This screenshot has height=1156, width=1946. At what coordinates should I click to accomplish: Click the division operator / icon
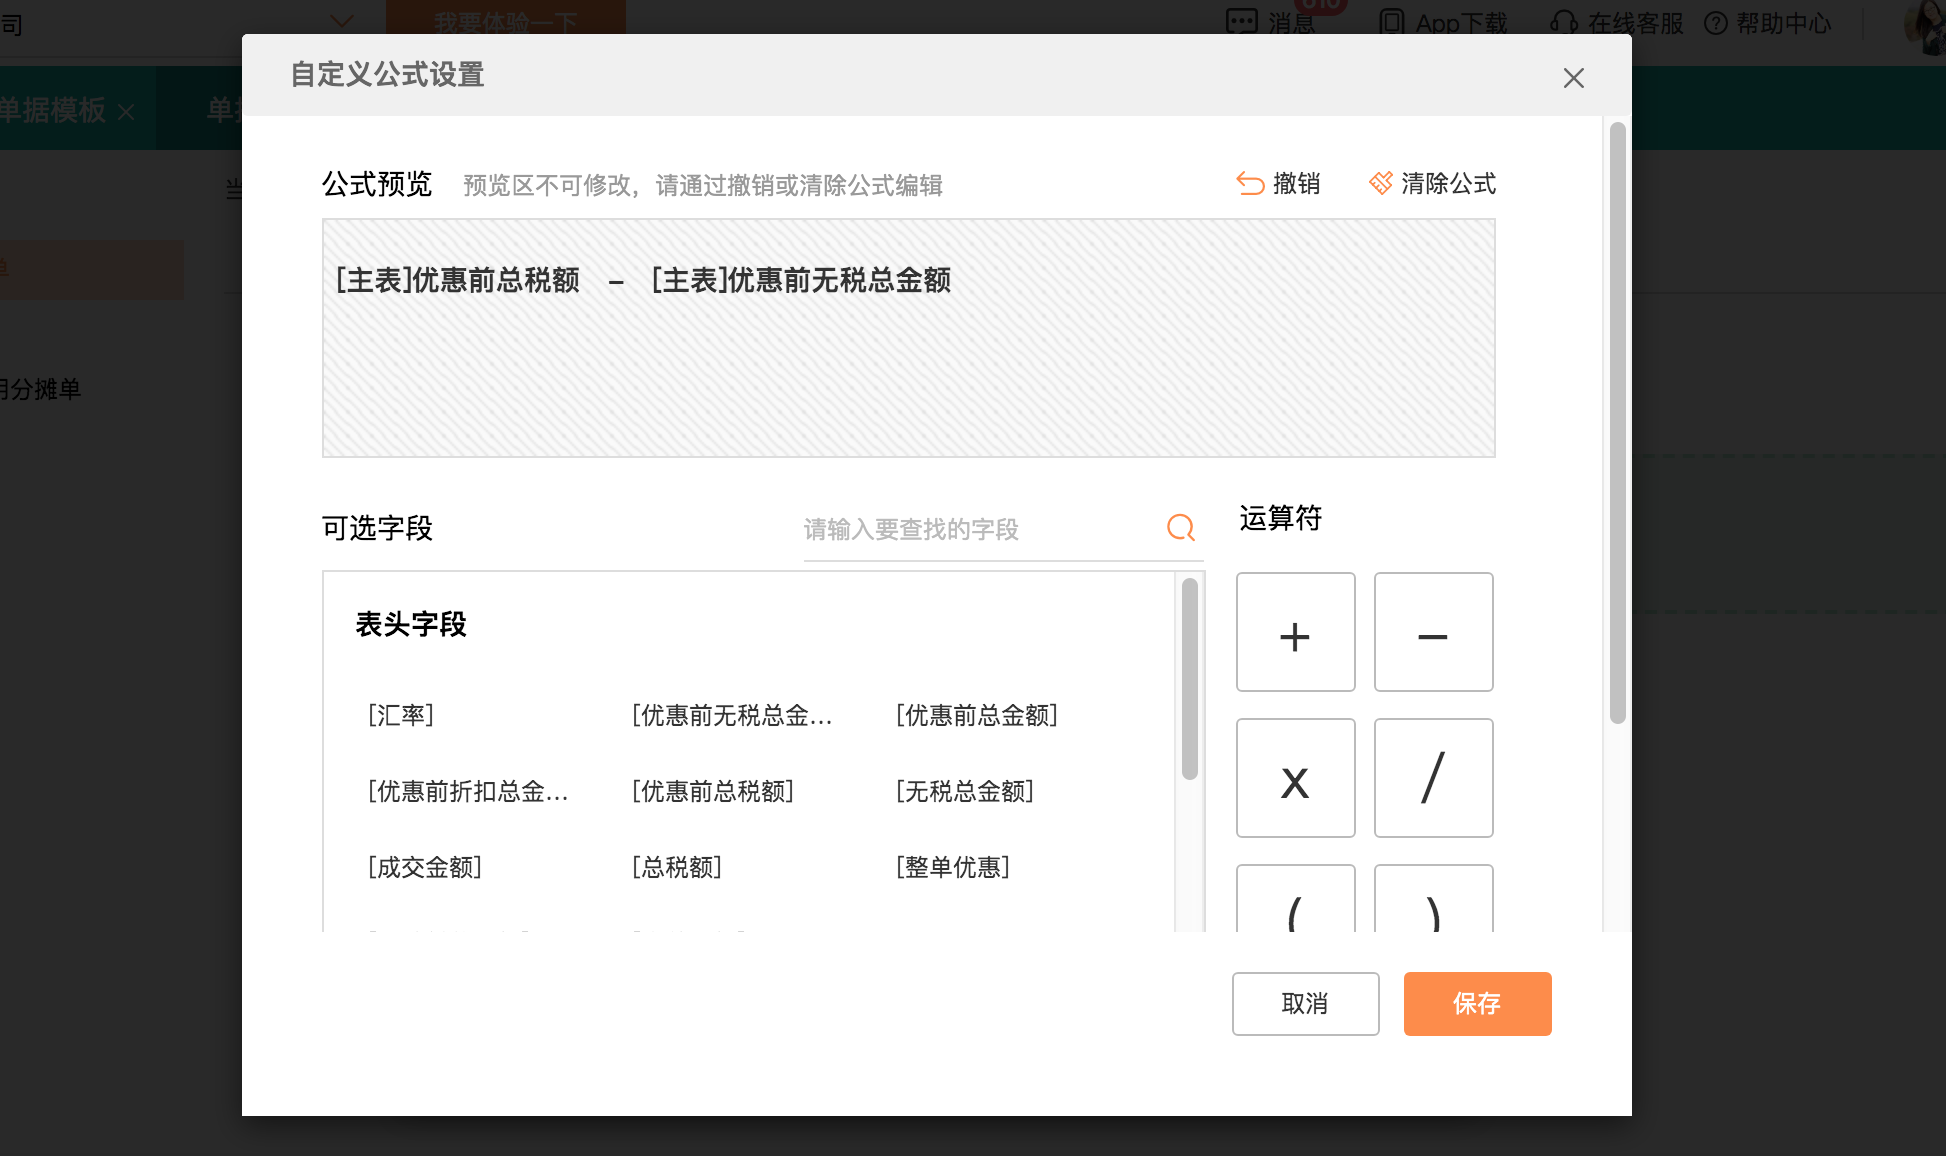coord(1433,778)
